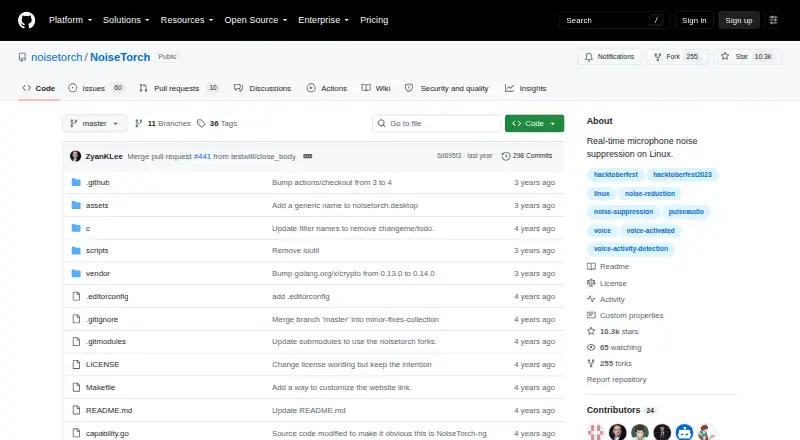This screenshot has width=800, height=440.
Task: Click the assets folder icon
Action: click(x=76, y=205)
